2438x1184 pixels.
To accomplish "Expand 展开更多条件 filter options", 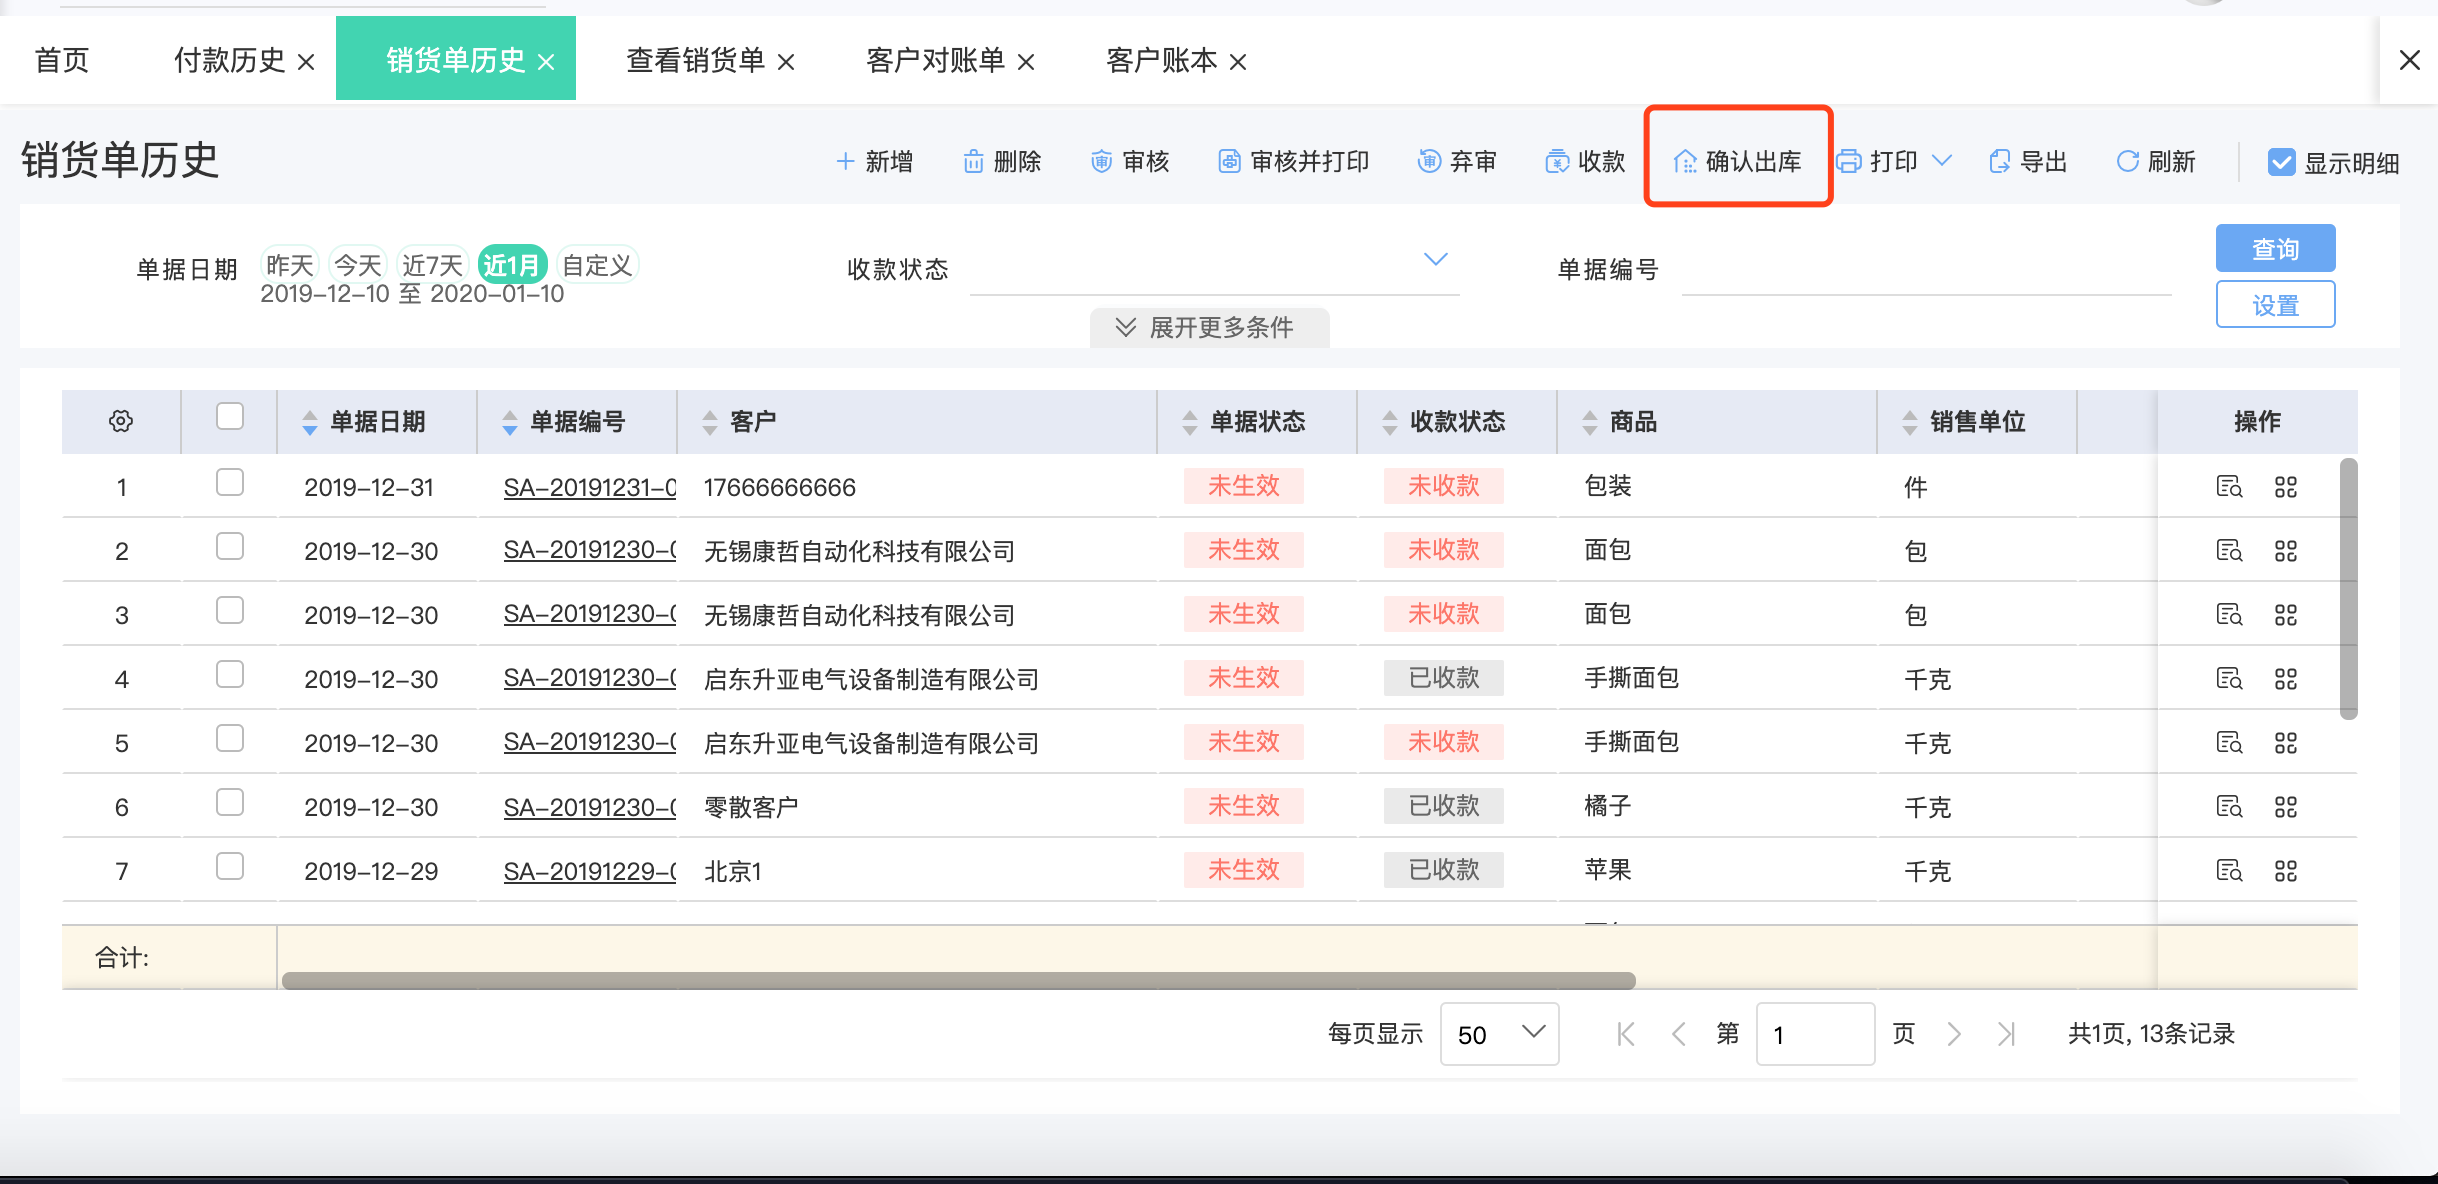I will (1217, 327).
